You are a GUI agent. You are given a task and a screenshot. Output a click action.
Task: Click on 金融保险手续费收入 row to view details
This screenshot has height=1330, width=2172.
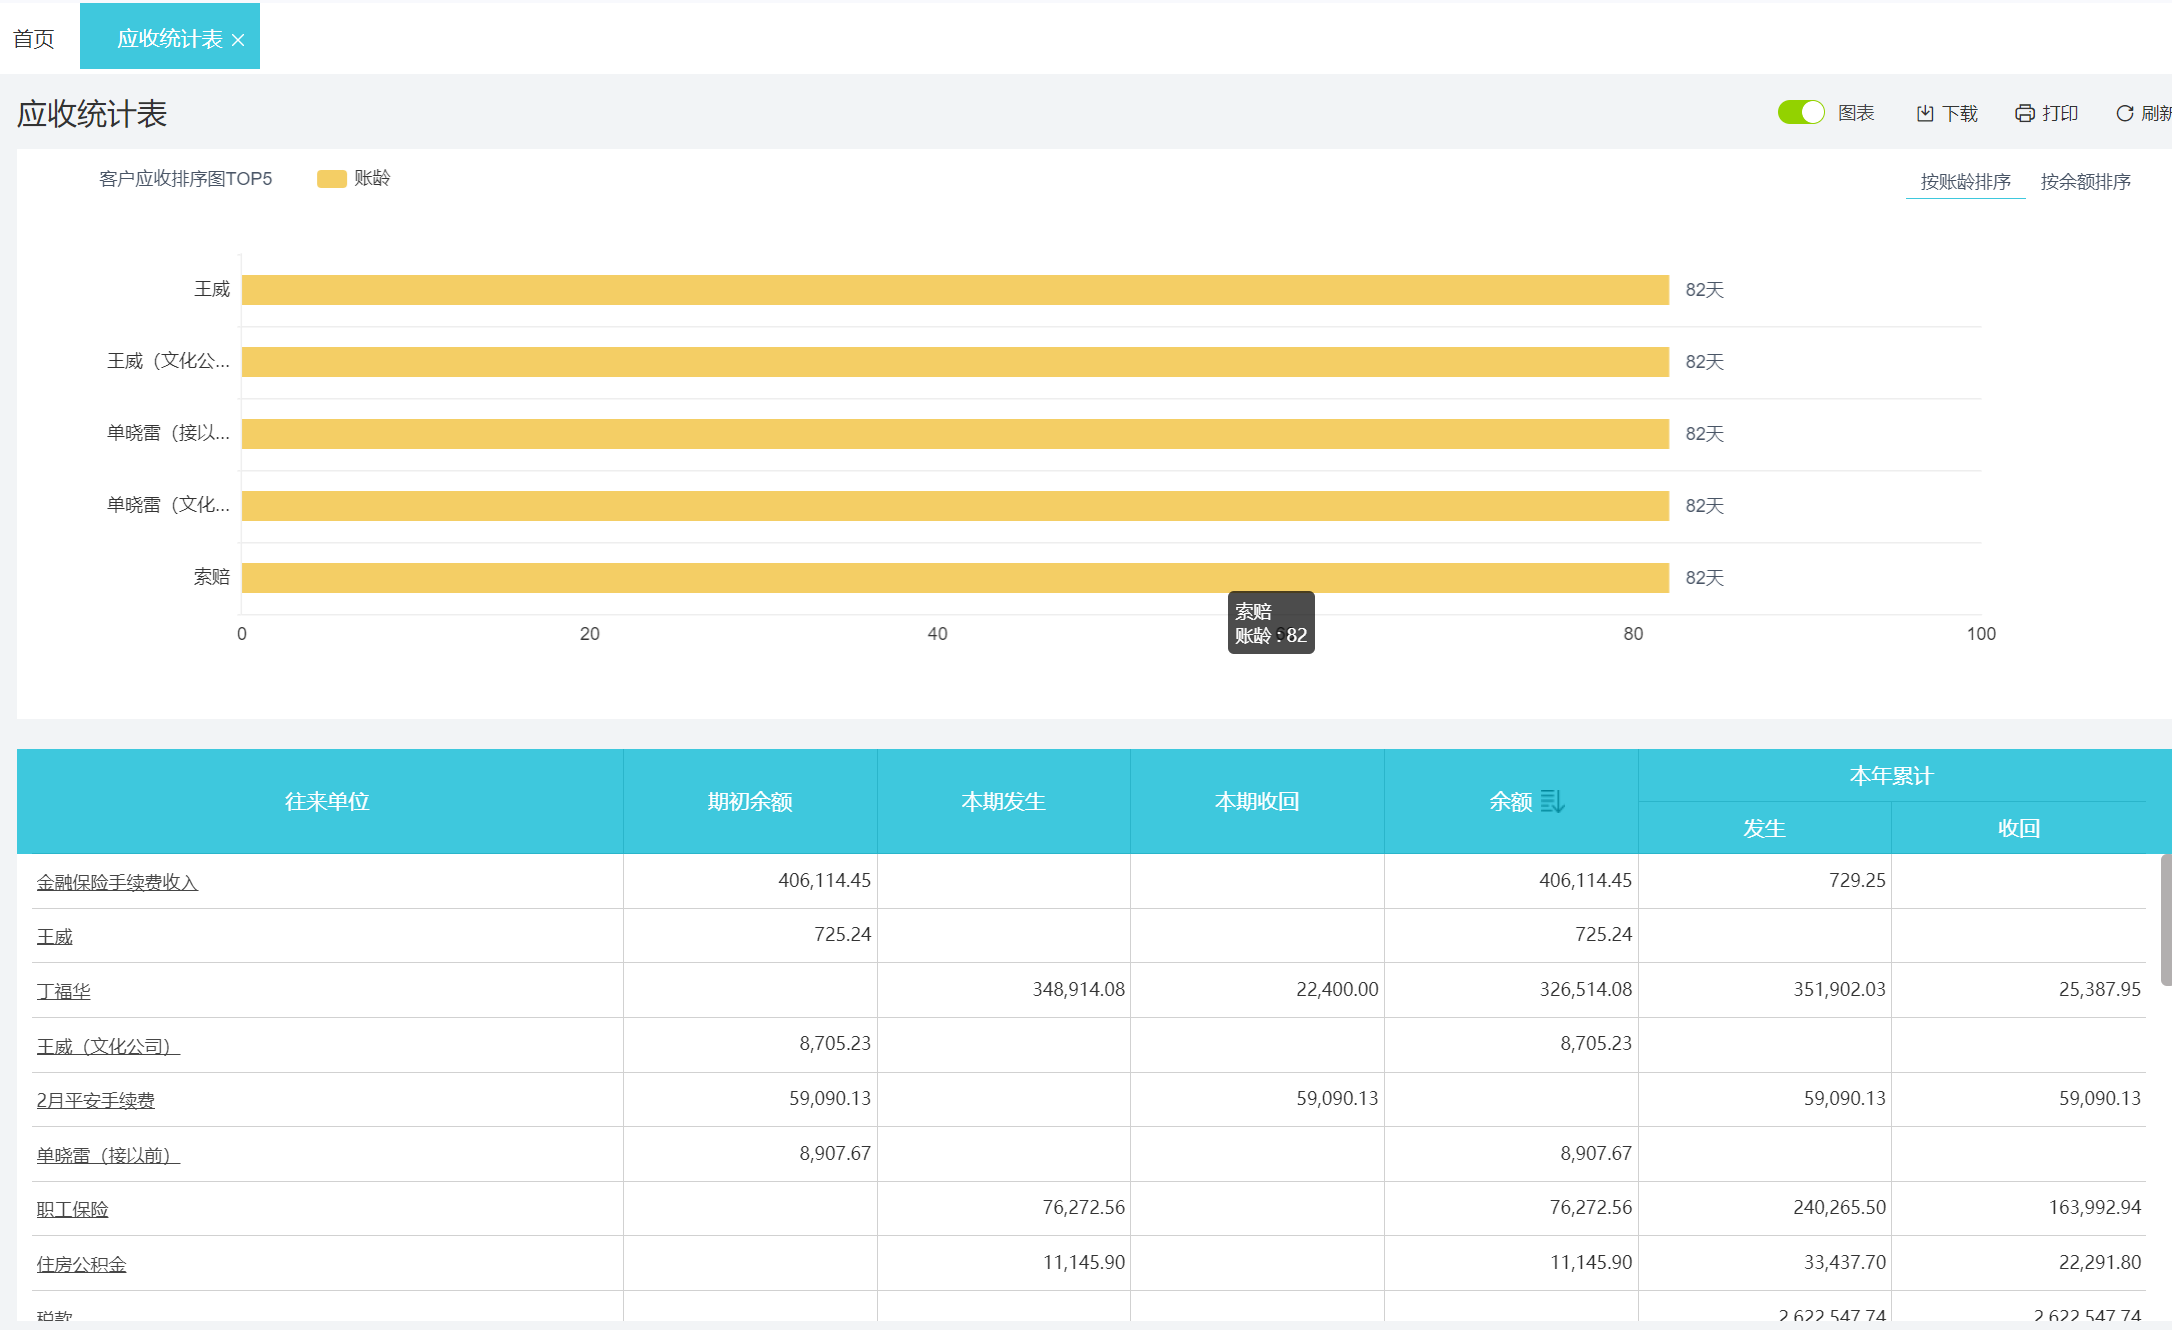point(118,881)
